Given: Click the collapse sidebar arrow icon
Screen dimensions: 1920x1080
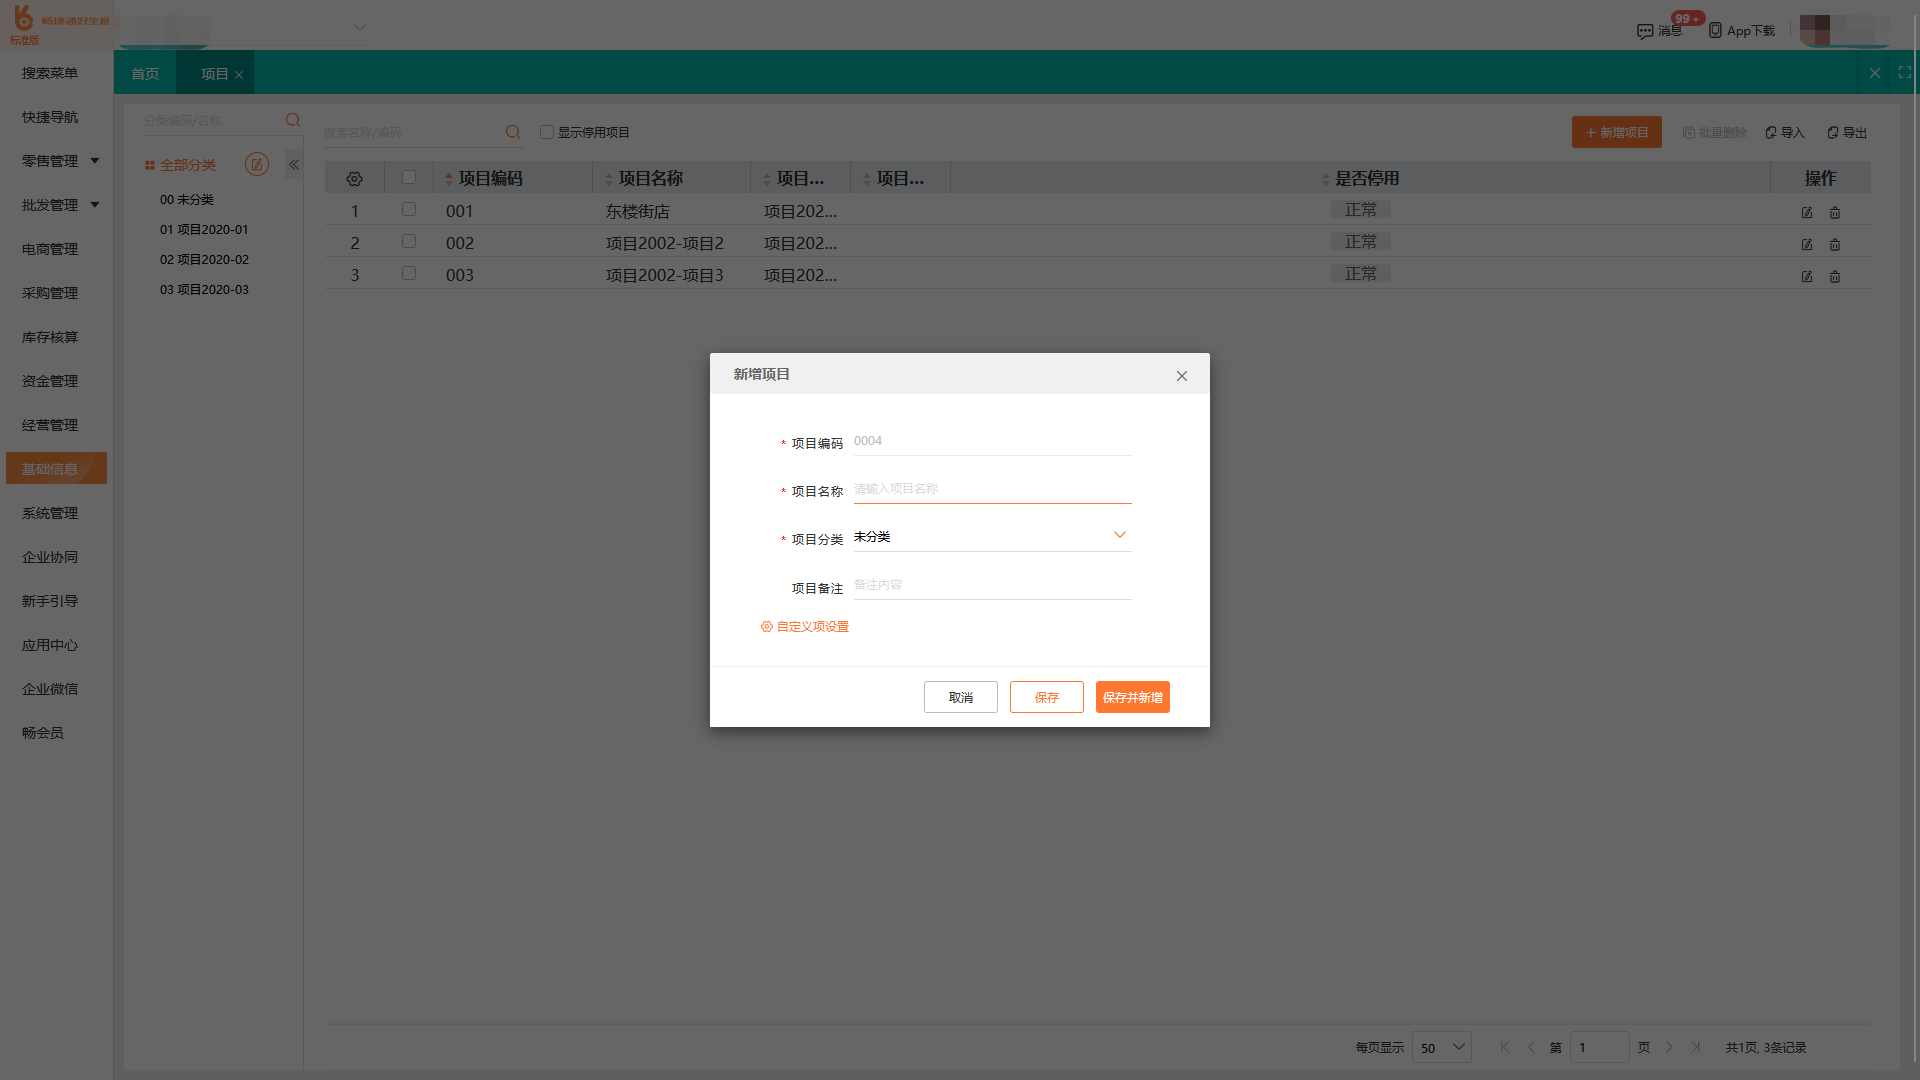Looking at the screenshot, I should [294, 165].
